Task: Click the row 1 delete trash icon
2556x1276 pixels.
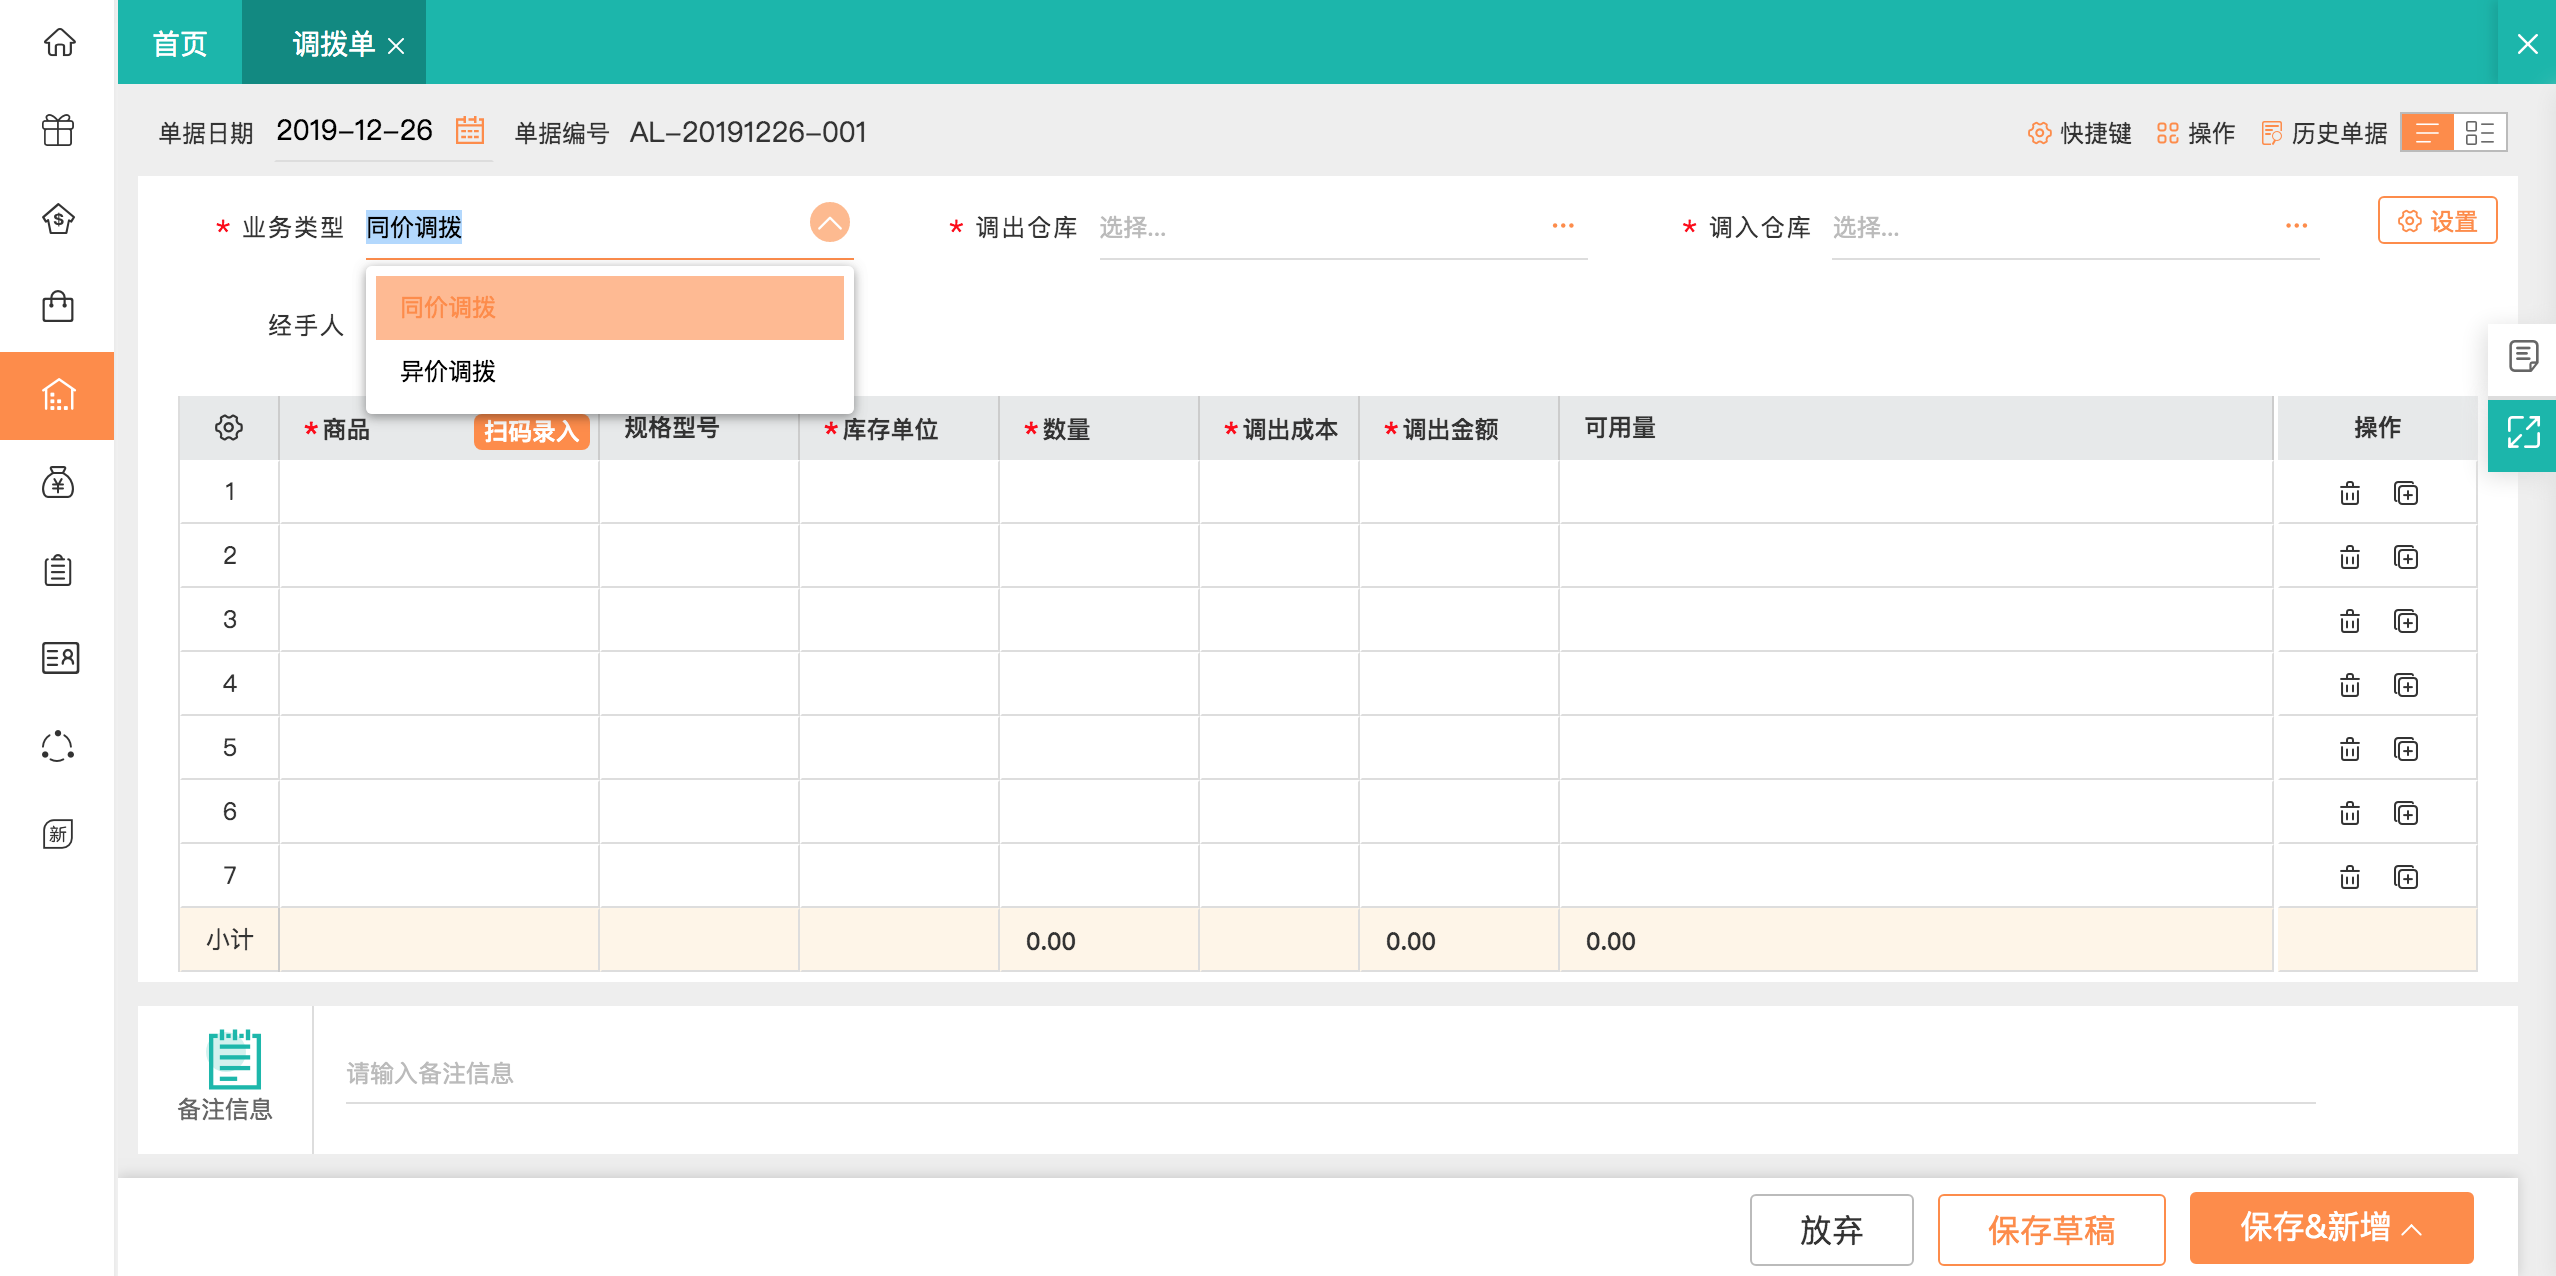Action: (2349, 492)
